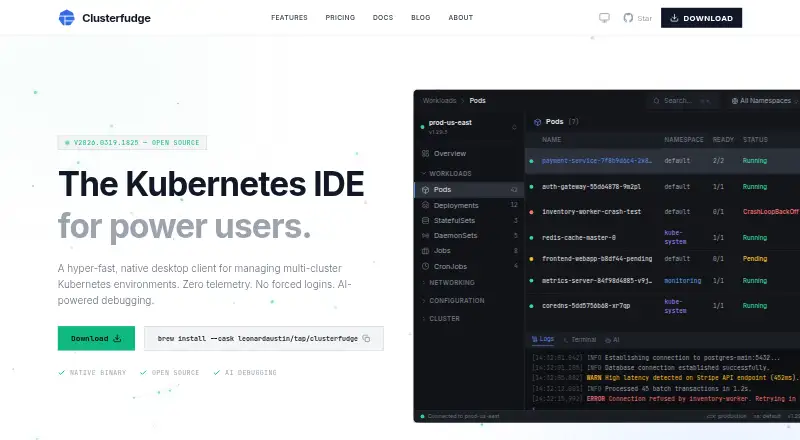Expand the CONFIGURATION section
Image resolution: width=800 pixels, height=440 pixels.
pos(453,301)
